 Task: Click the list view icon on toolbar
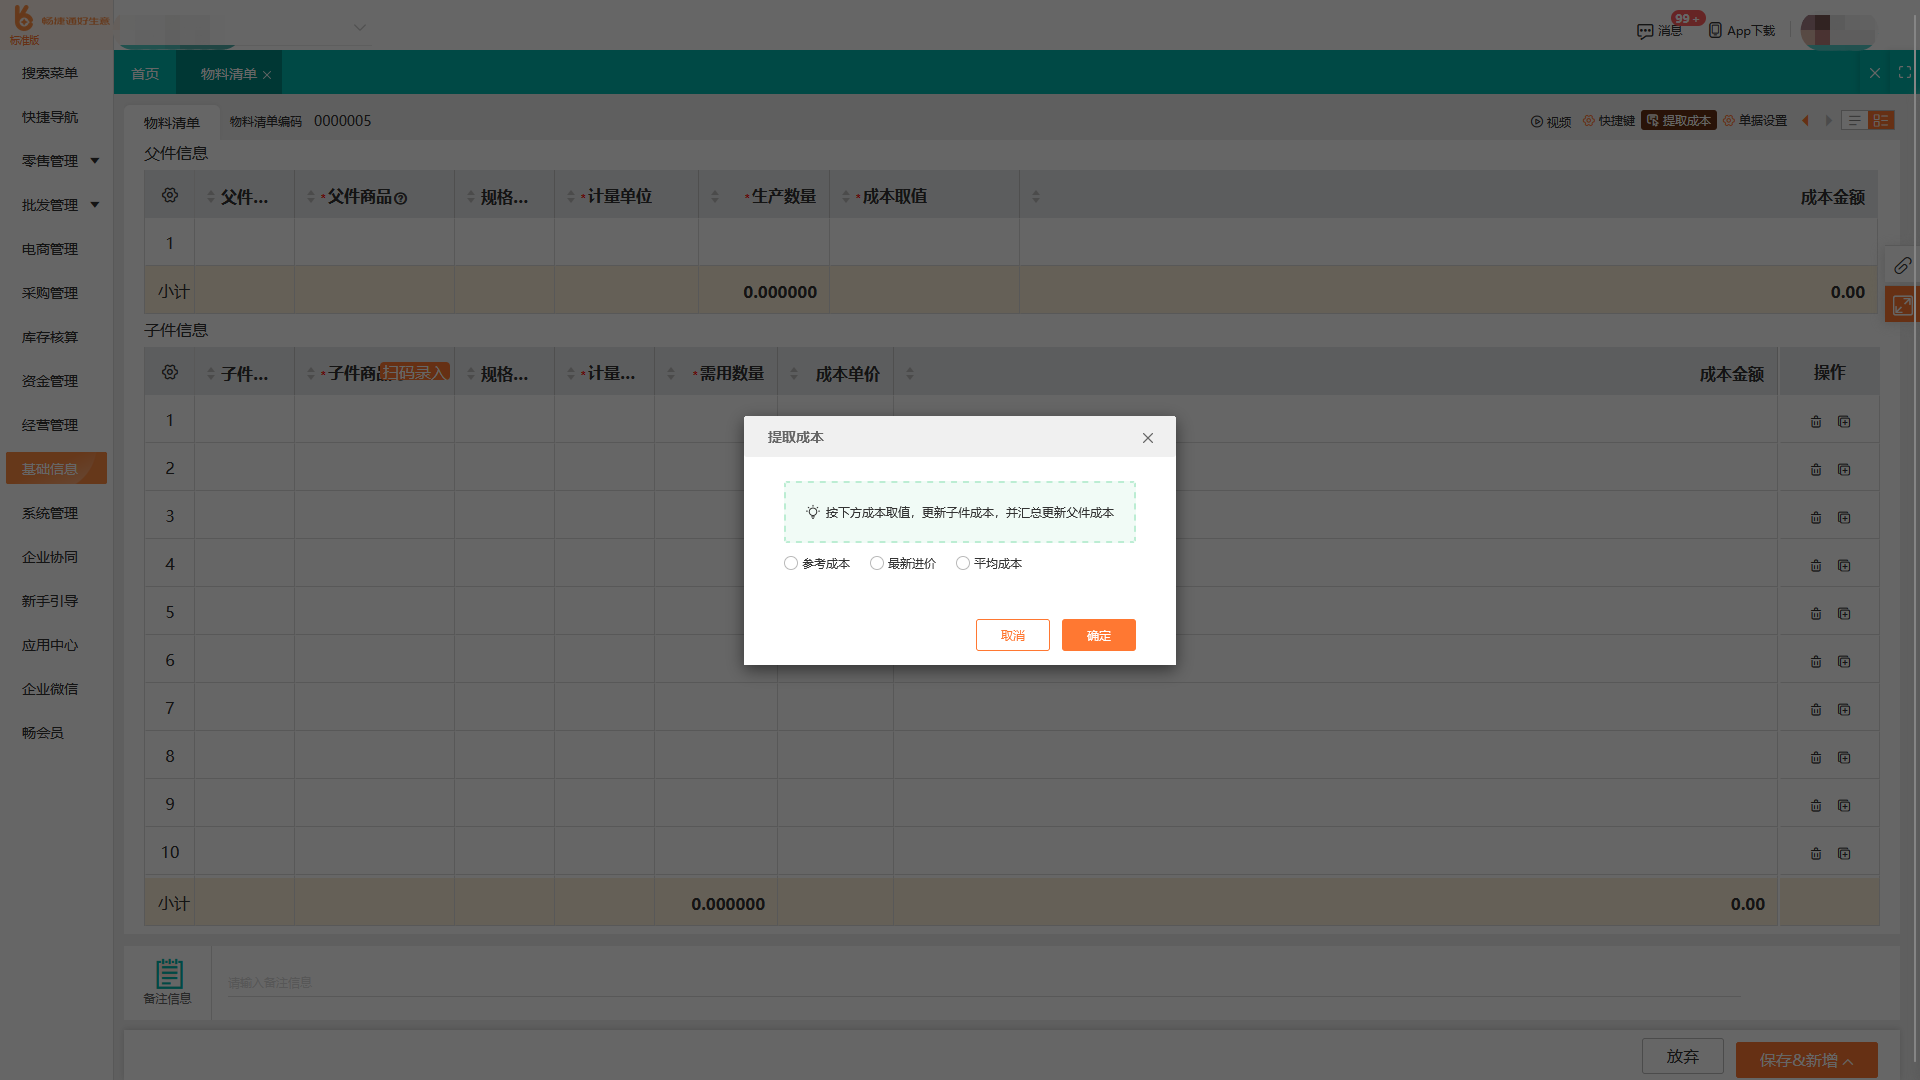(1855, 120)
